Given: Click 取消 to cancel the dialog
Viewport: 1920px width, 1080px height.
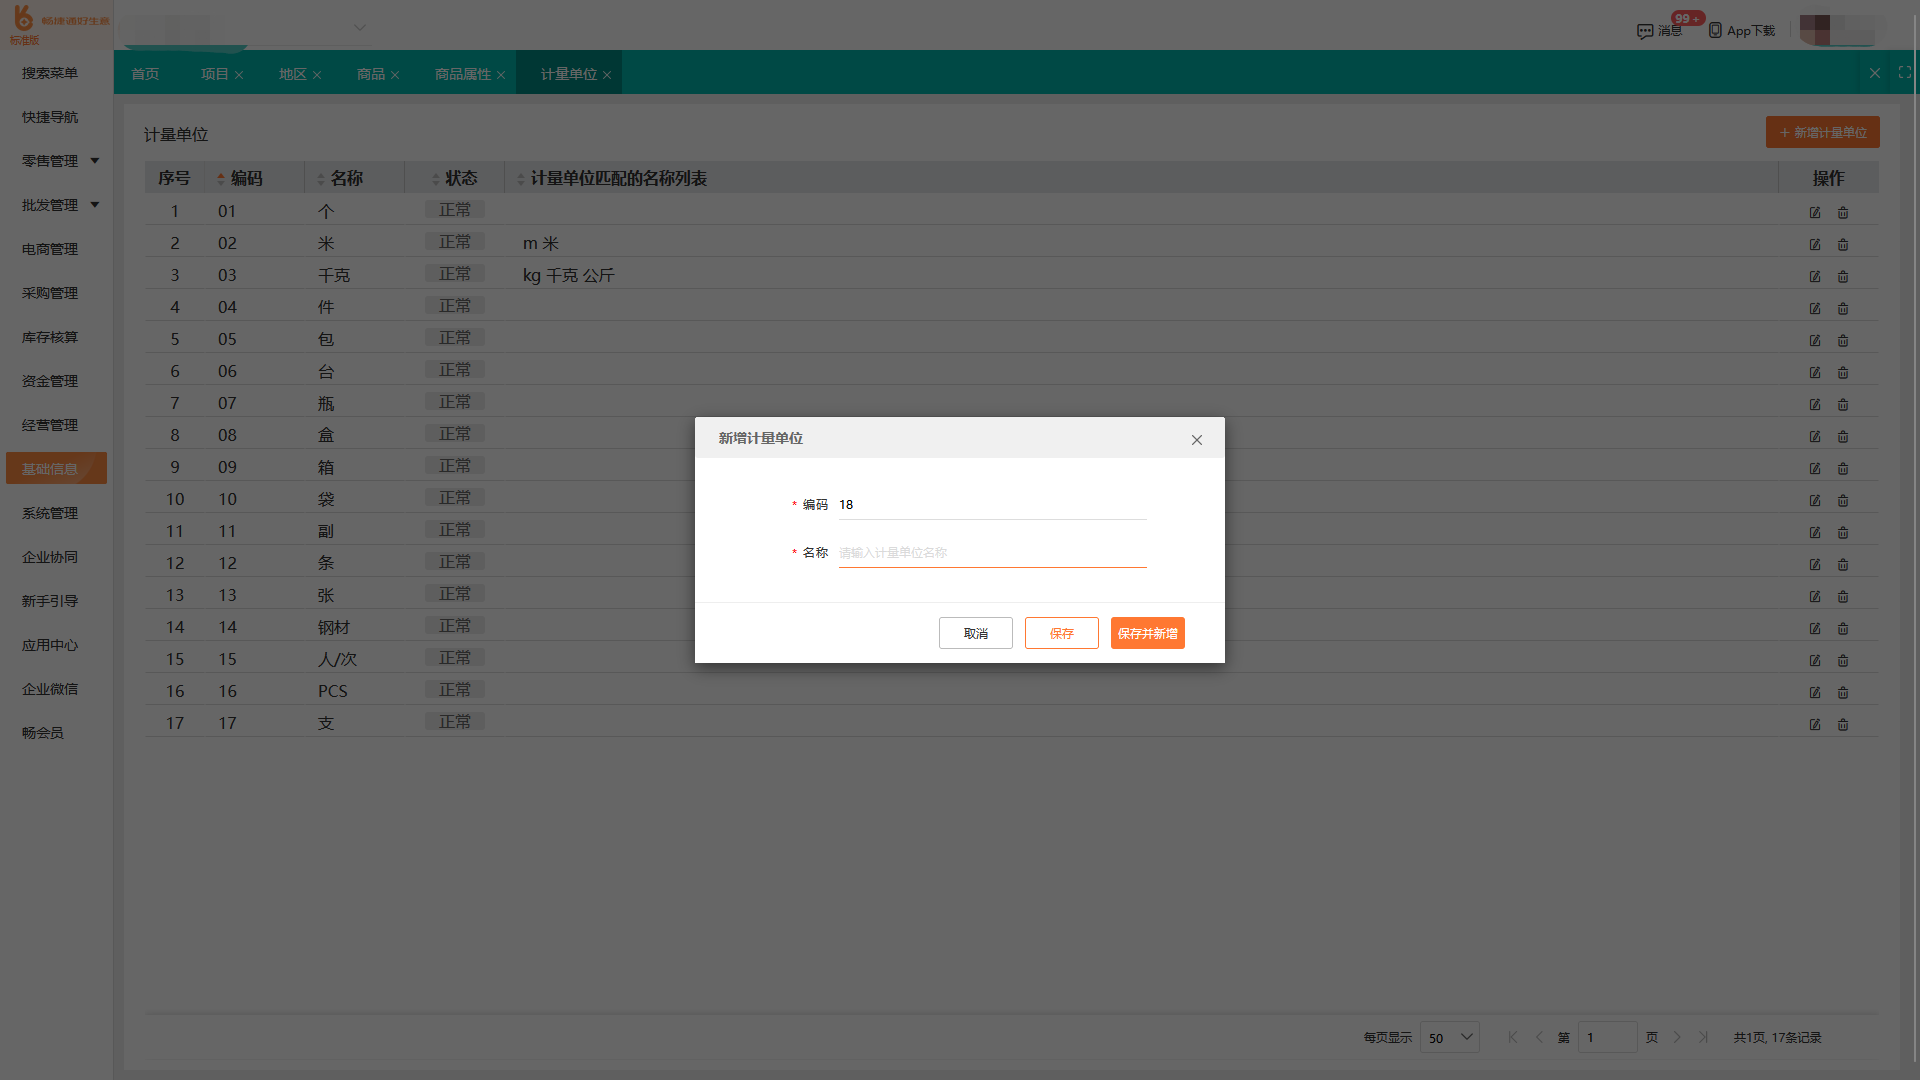Looking at the screenshot, I should tap(976, 633).
